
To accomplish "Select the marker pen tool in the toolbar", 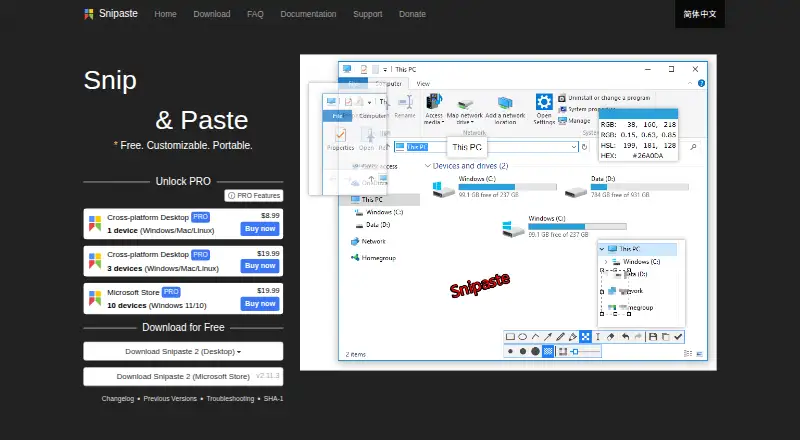I will 572,337.
